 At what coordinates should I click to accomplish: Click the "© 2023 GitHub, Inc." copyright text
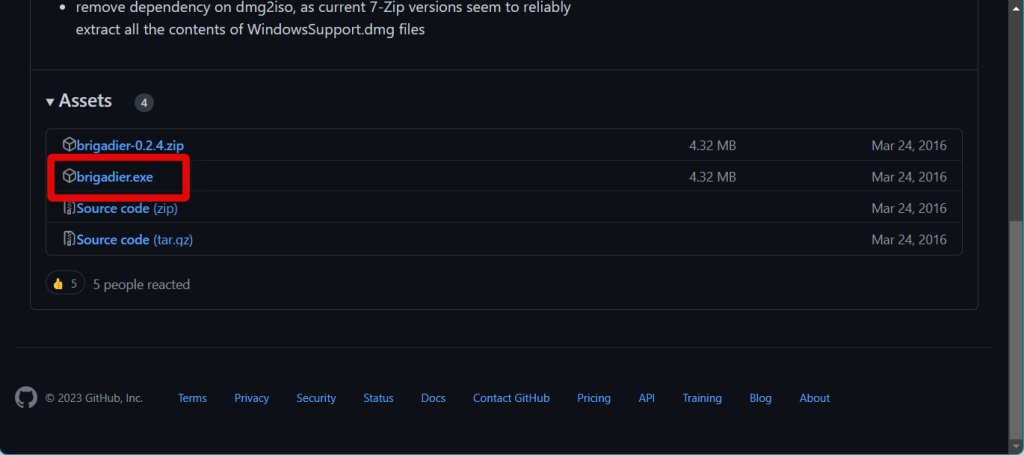pos(93,398)
